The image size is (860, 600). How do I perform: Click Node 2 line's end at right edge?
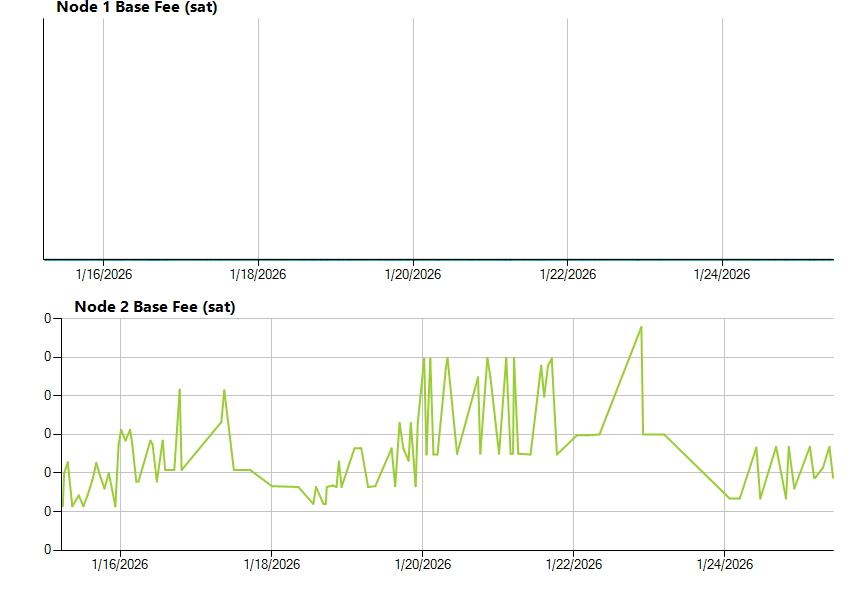[x=832, y=477]
